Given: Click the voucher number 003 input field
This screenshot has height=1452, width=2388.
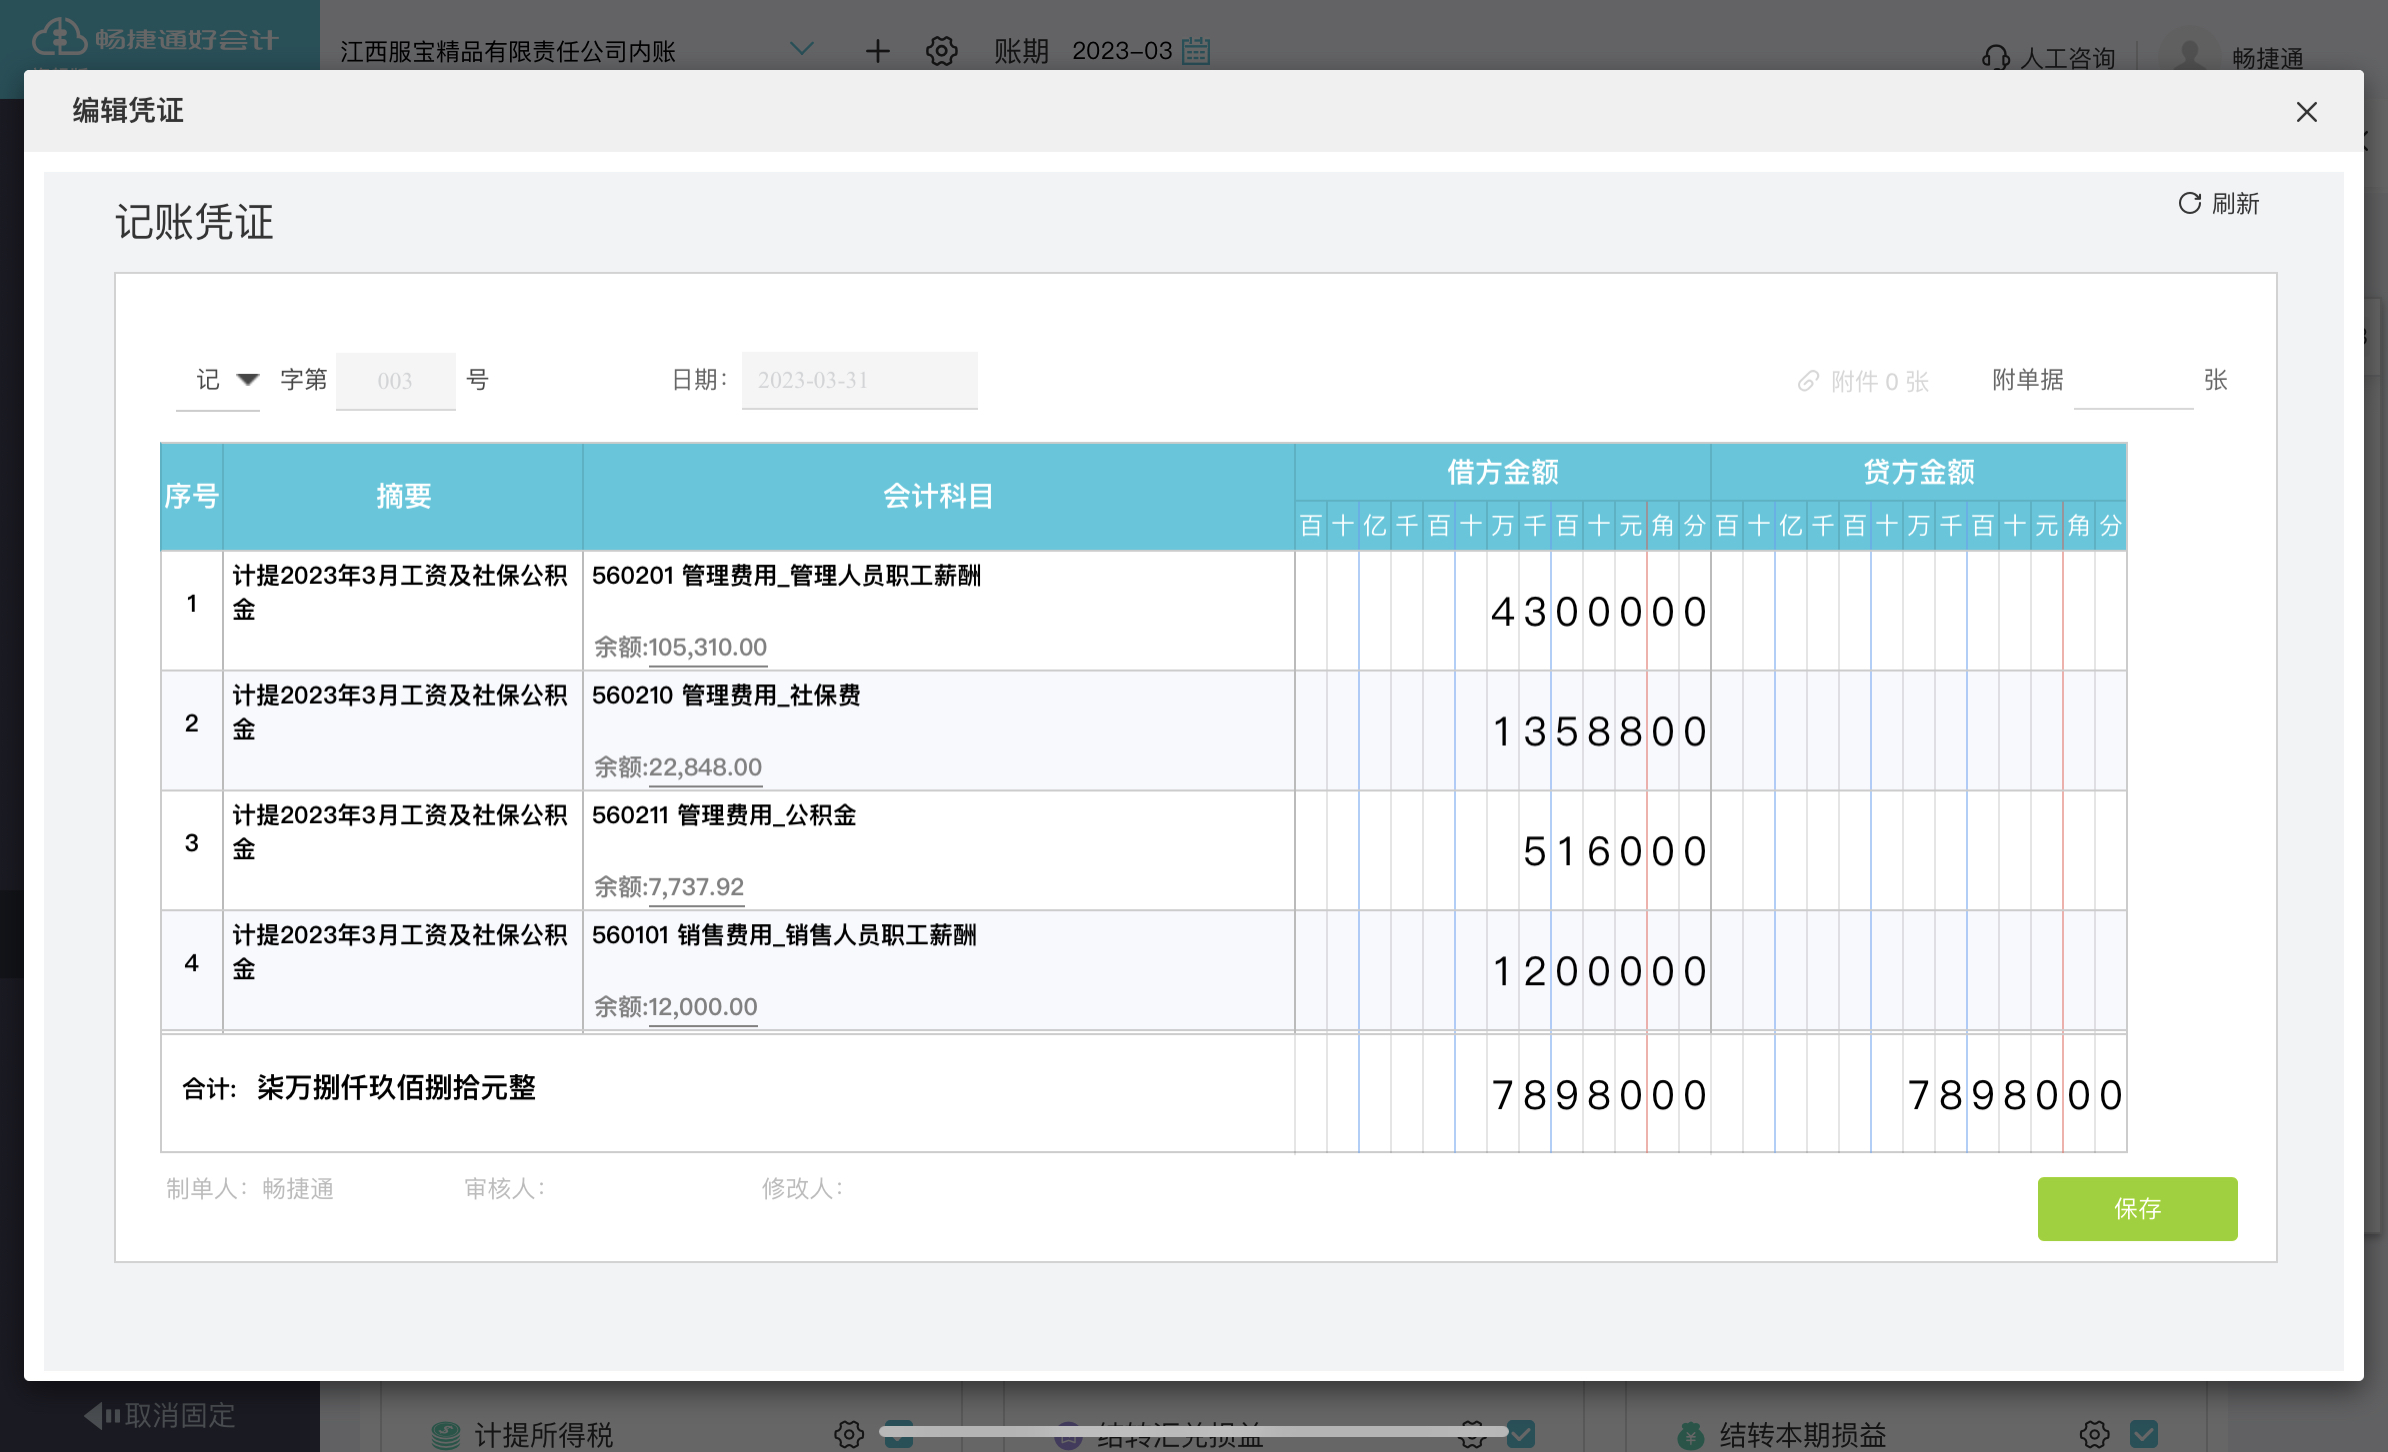Looking at the screenshot, I should 397,380.
